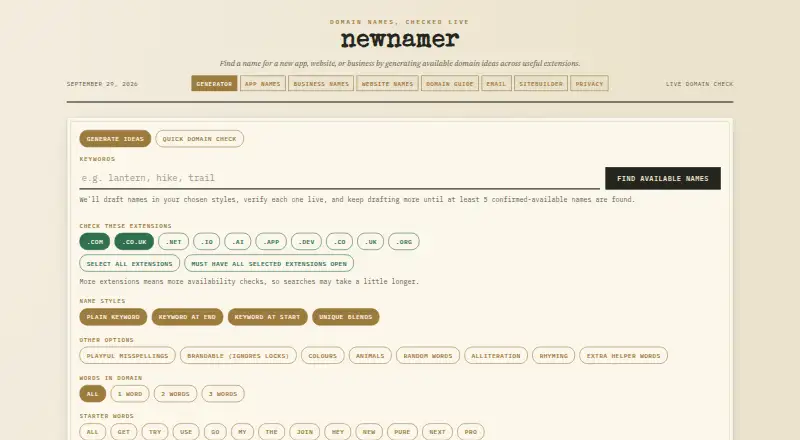Toggle Keyword At End style

pyautogui.click(x=187, y=317)
